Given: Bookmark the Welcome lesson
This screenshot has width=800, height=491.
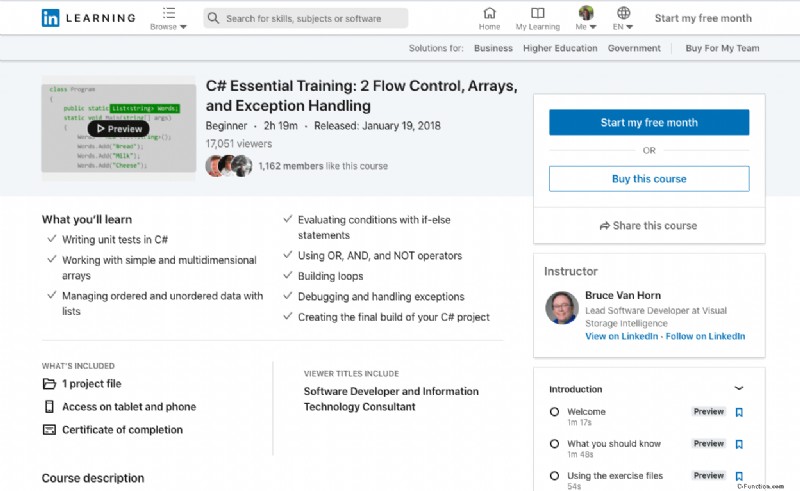Looking at the screenshot, I should [x=739, y=412].
